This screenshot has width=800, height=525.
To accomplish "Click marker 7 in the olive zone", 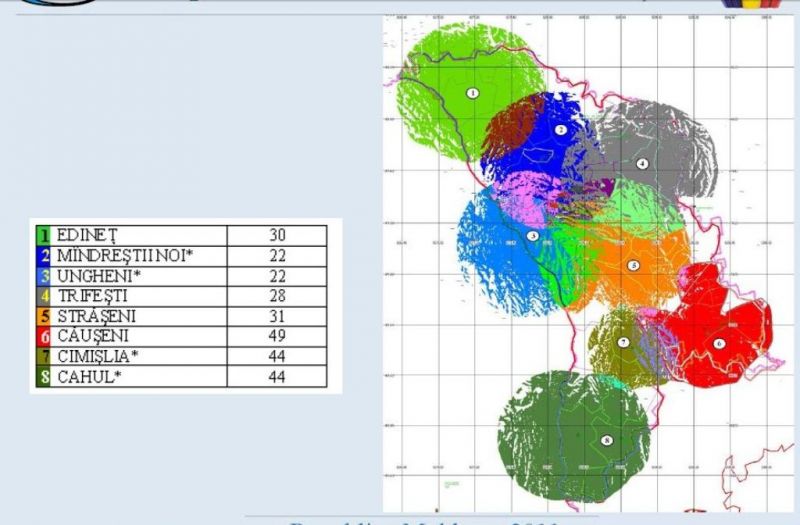I will tap(624, 342).
